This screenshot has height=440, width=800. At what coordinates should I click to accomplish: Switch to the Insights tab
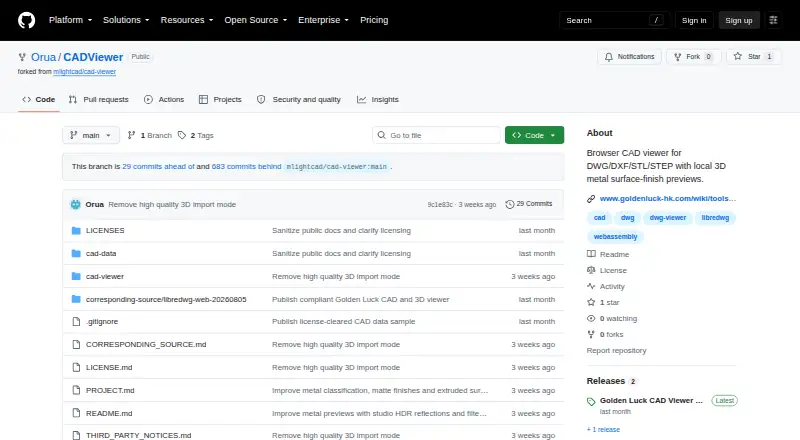[378, 100]
